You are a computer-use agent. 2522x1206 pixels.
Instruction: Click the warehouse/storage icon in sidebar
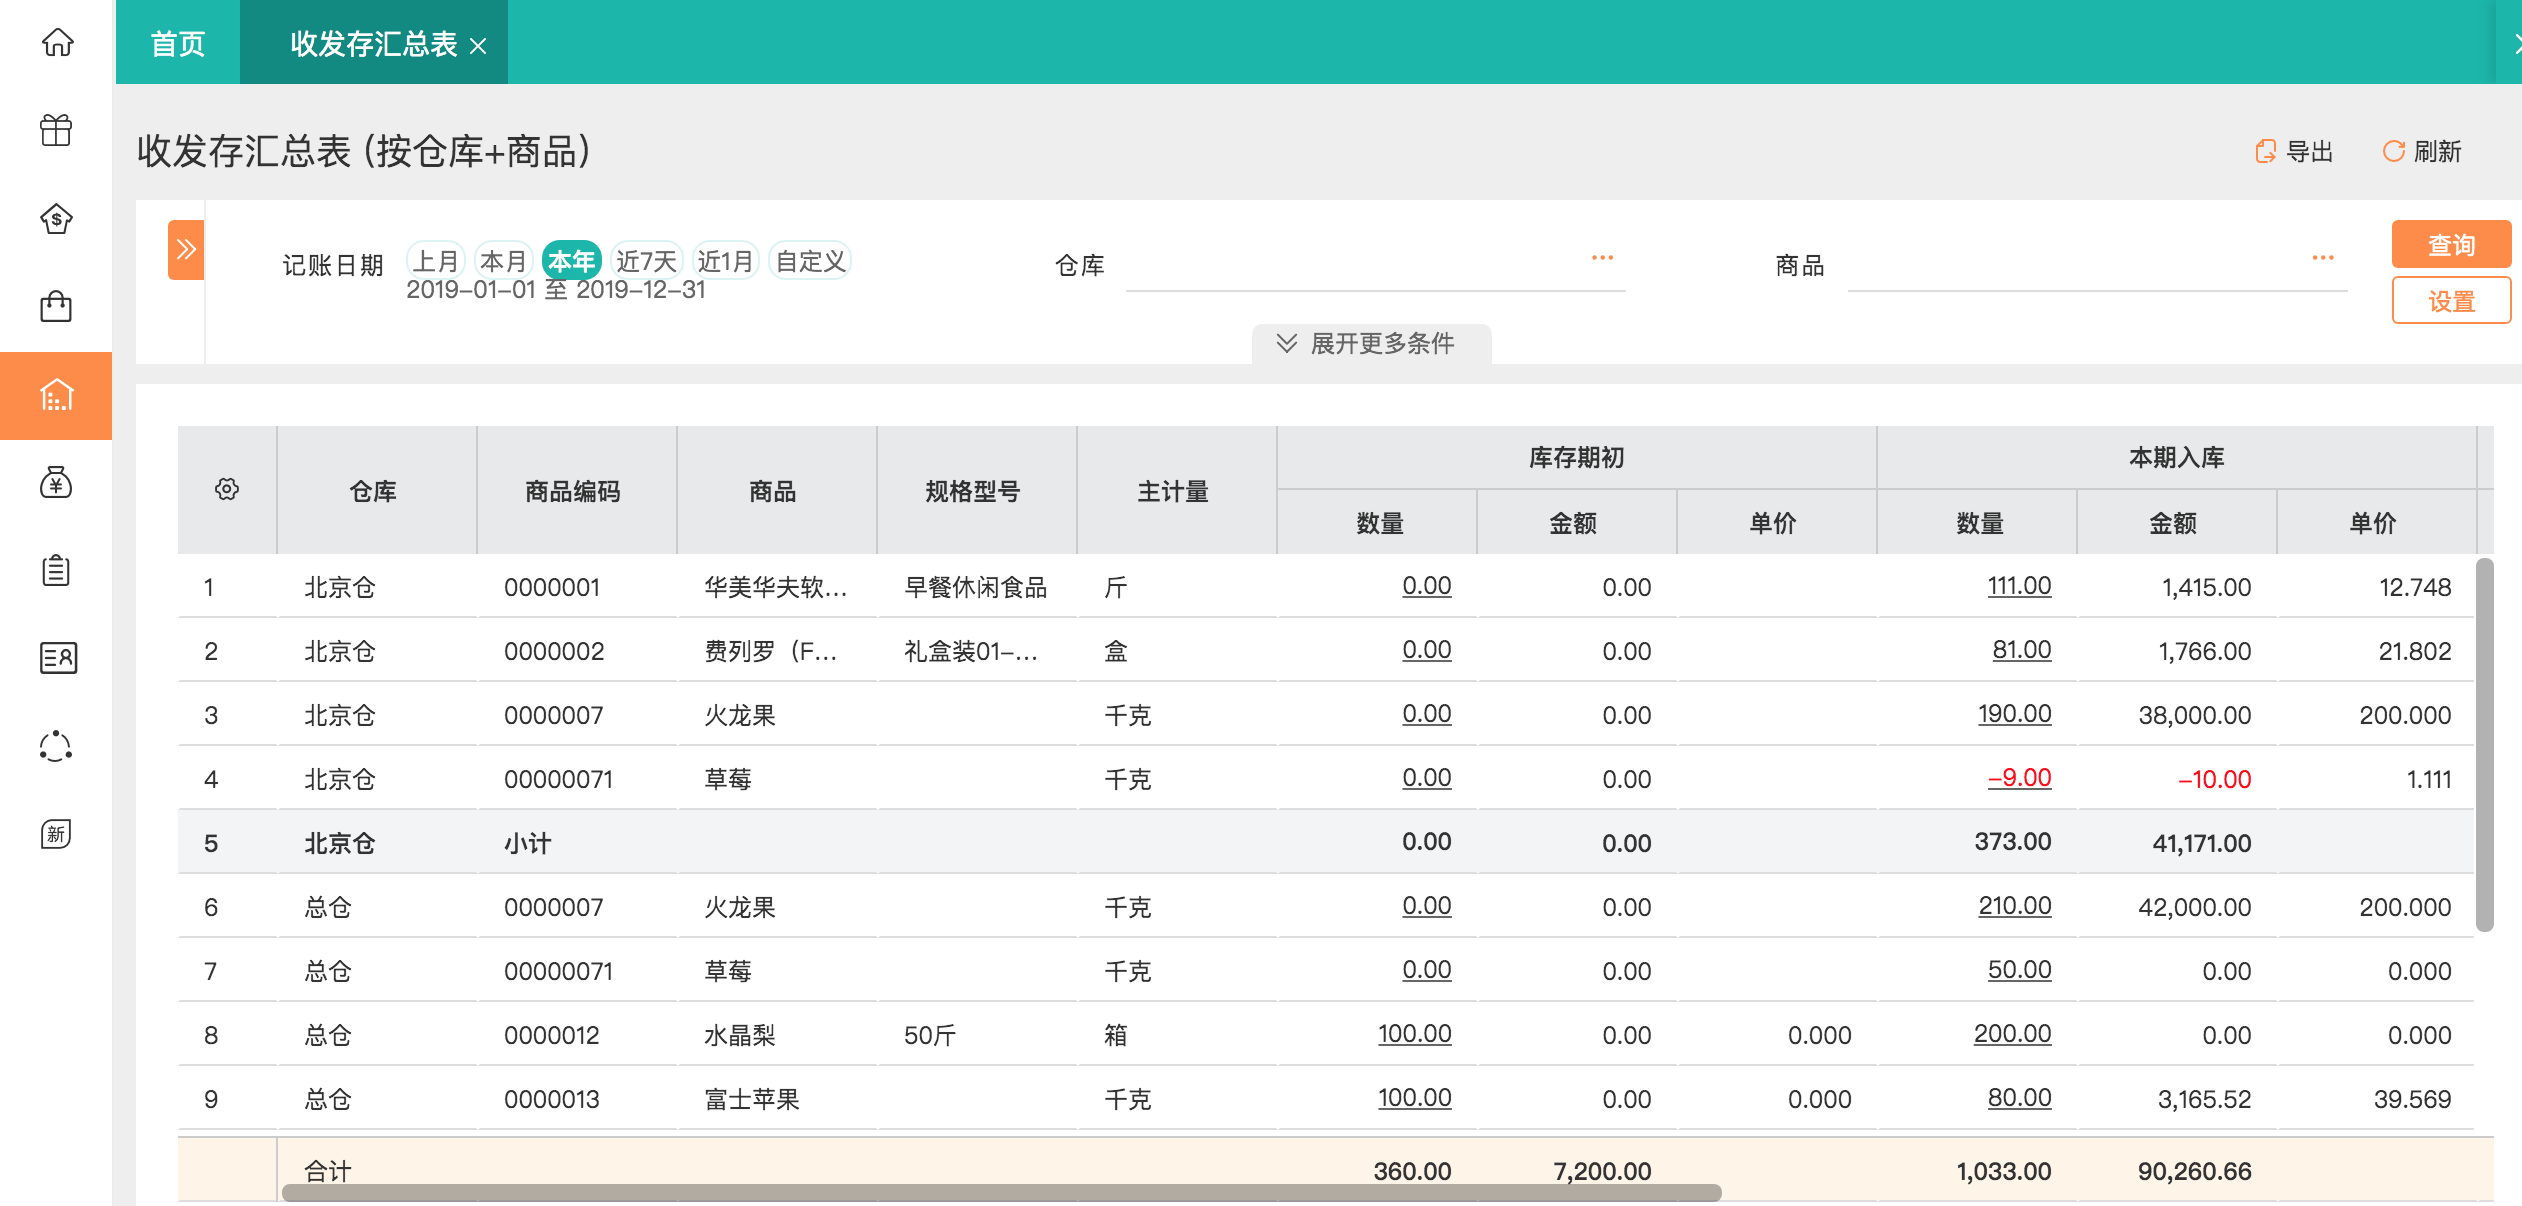pos(58,397)
